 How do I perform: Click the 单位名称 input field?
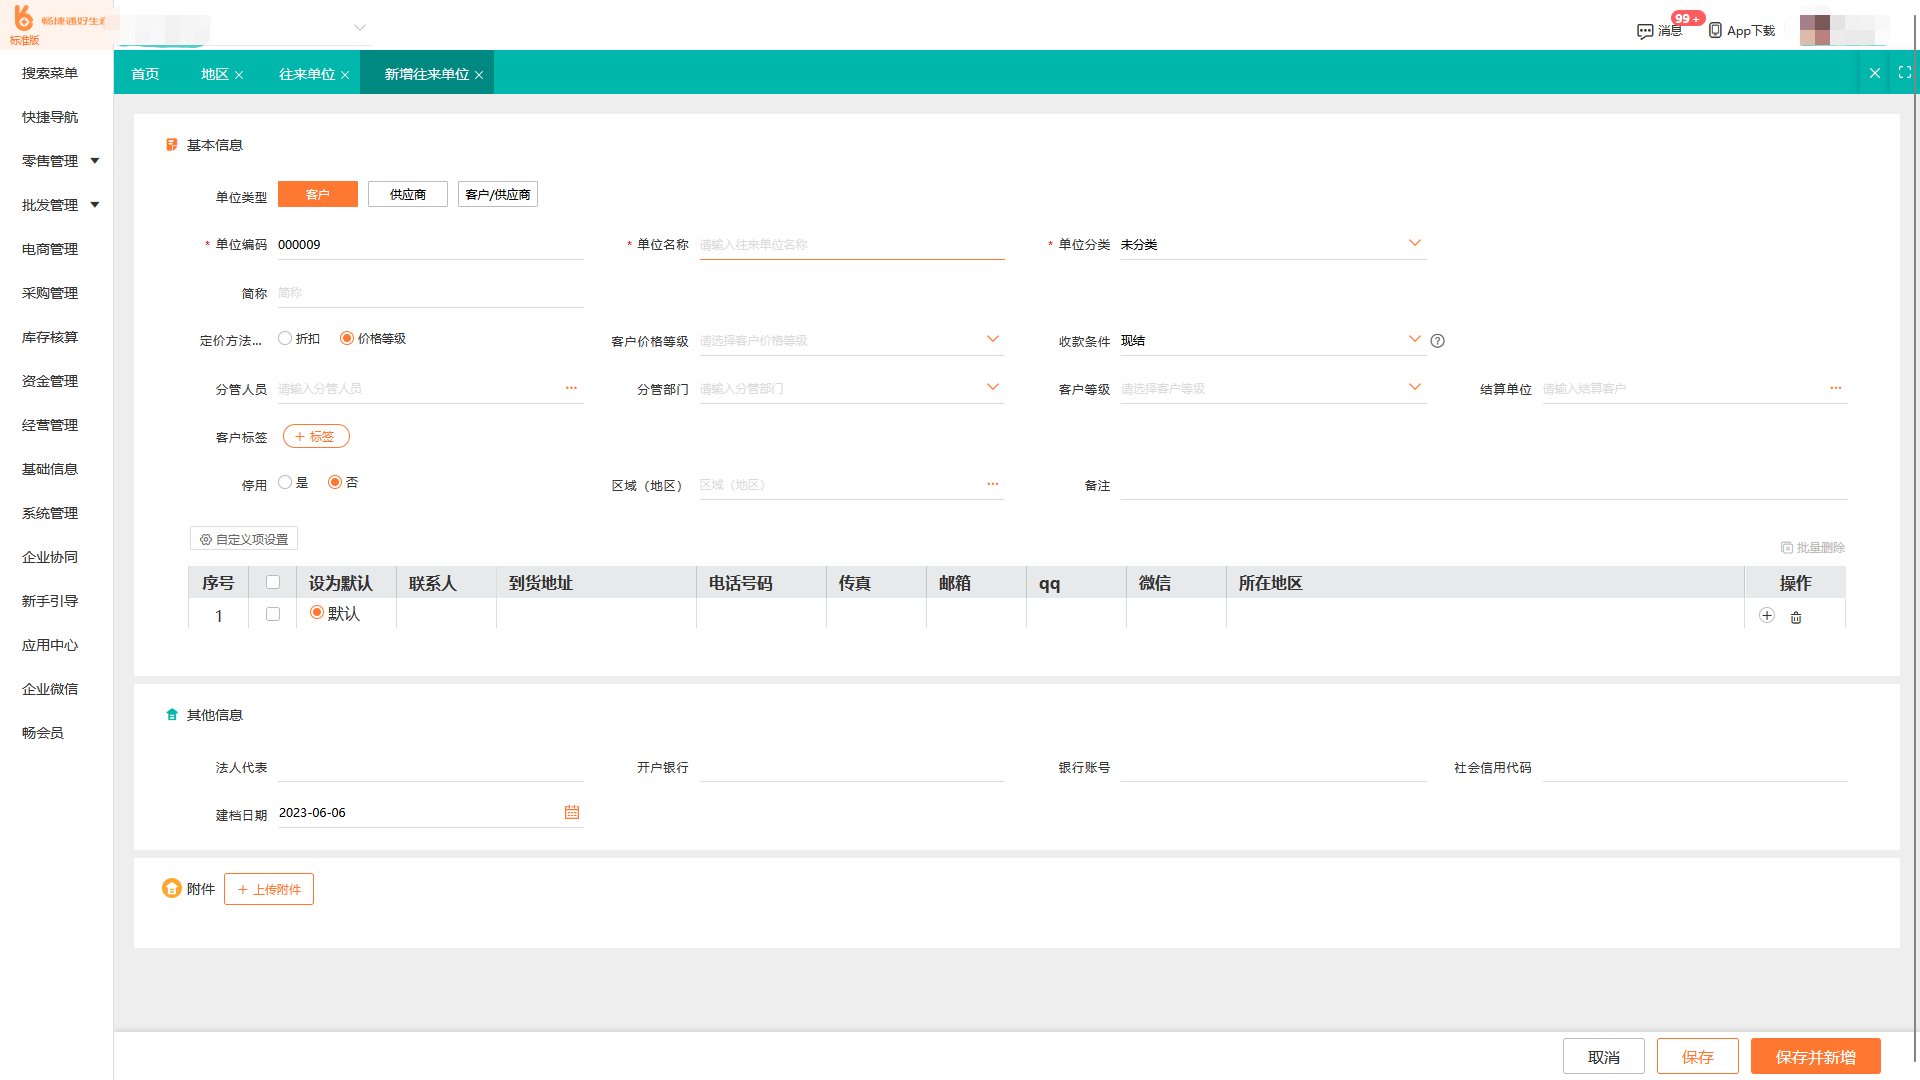(851, 244)
